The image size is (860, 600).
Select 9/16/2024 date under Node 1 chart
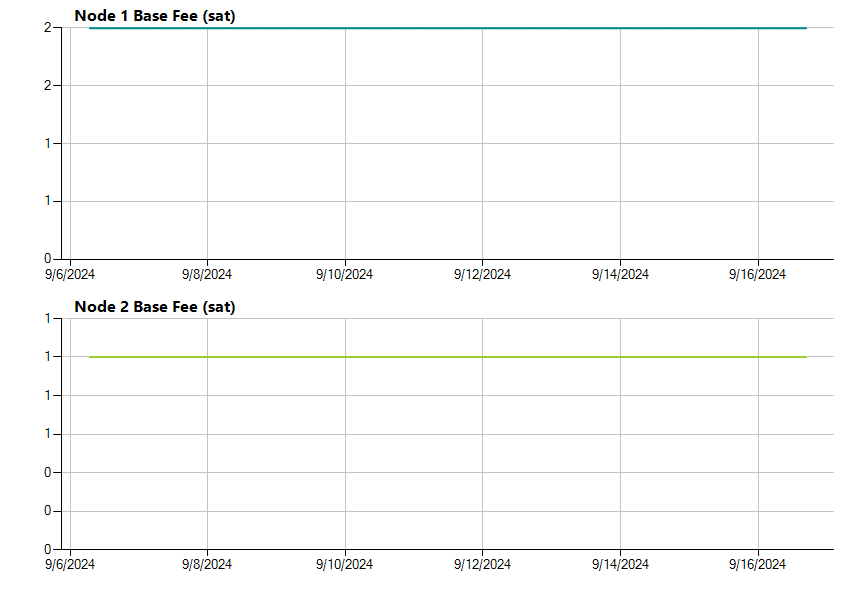coord(757,274)
